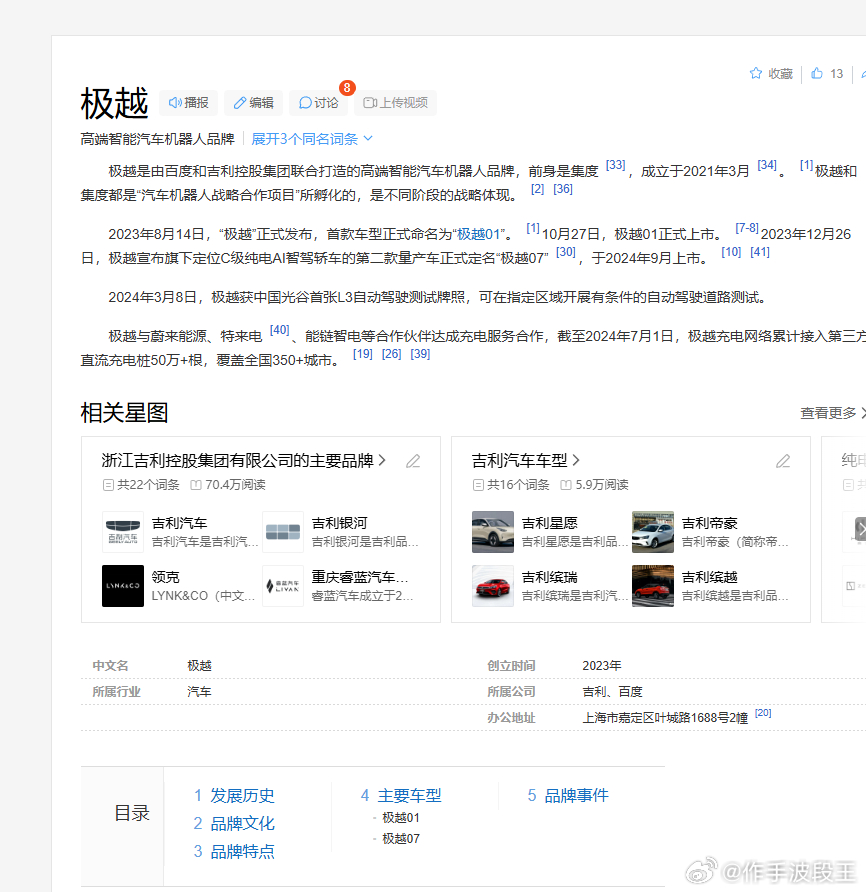This screenshot has height=892, width=866.
Task: Click pencil icon on 吉利汽车车型 card
Action: 783,461
